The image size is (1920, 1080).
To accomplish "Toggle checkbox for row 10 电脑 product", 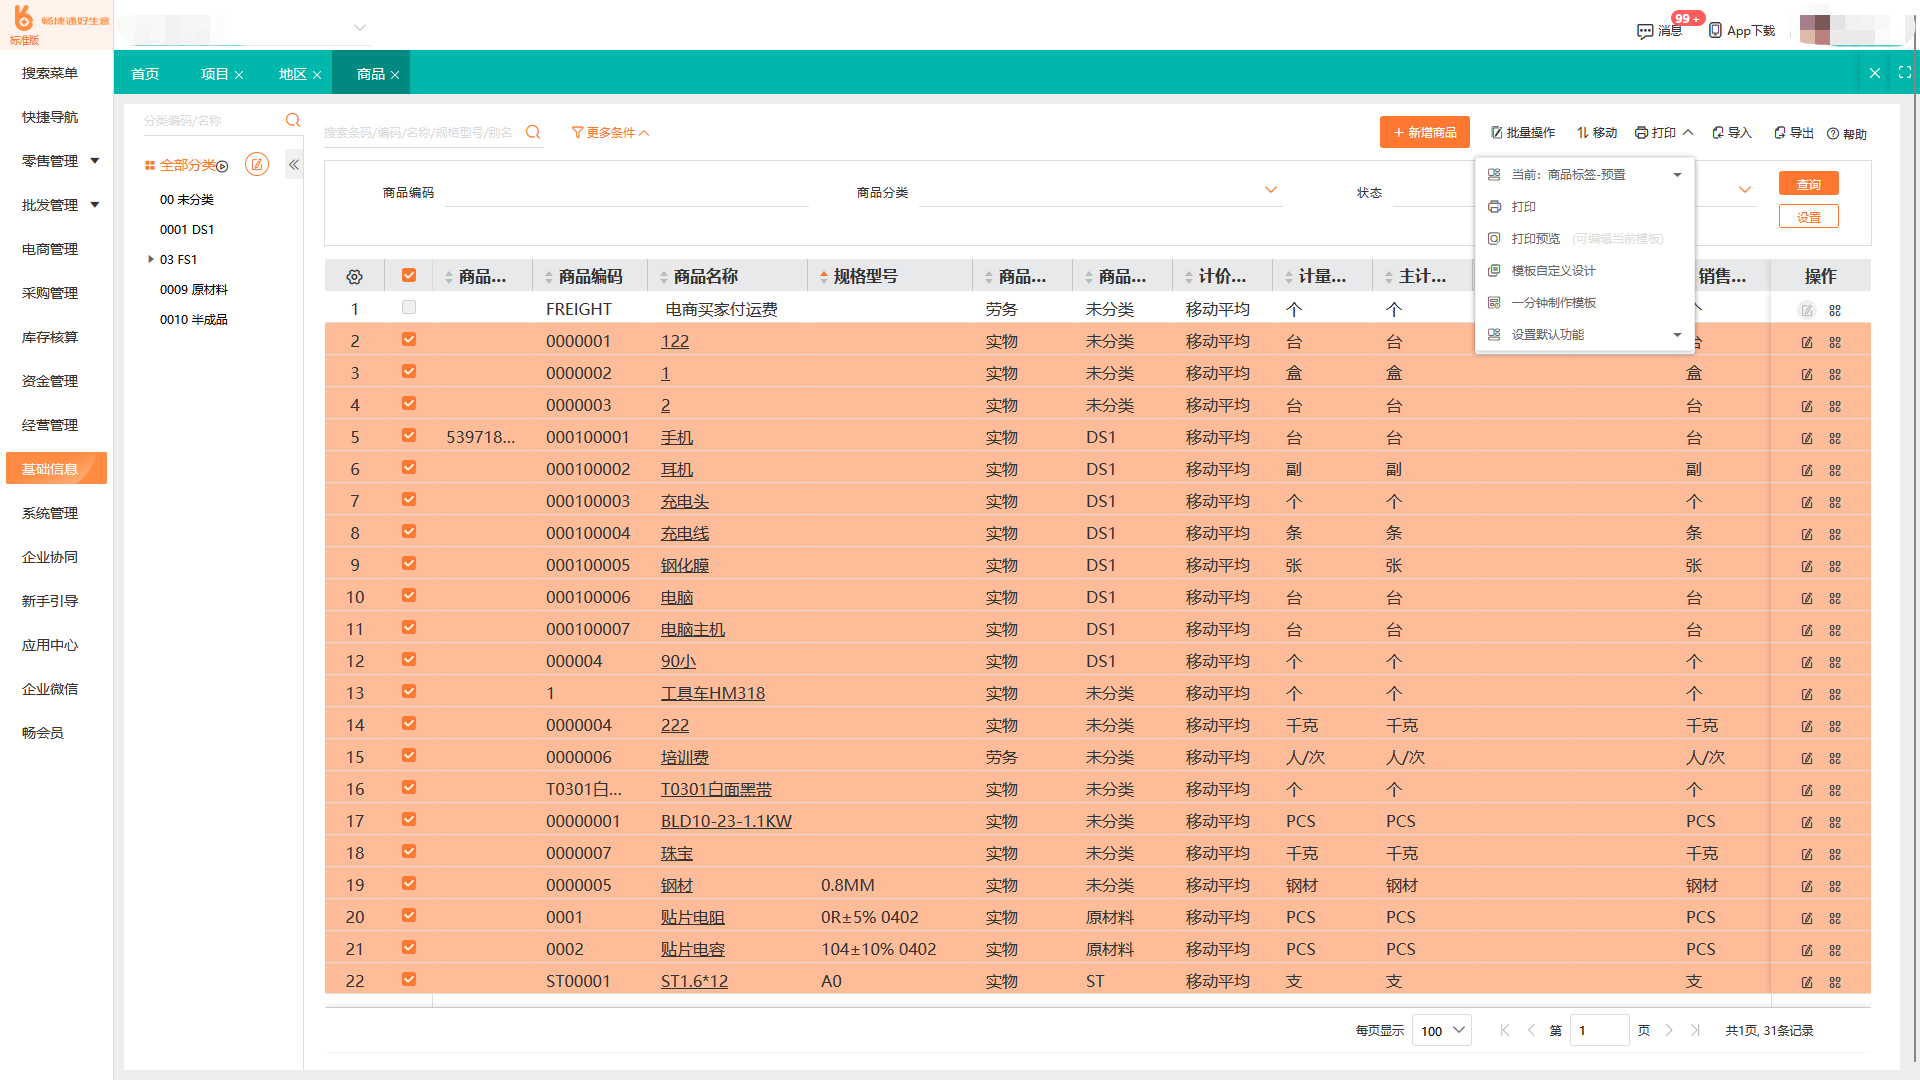I will [x=410, y=596].
